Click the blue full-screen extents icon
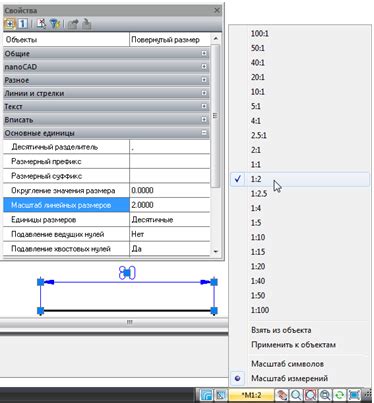The image size is (374, 403). pyautogui.click(x=354, y=395)
